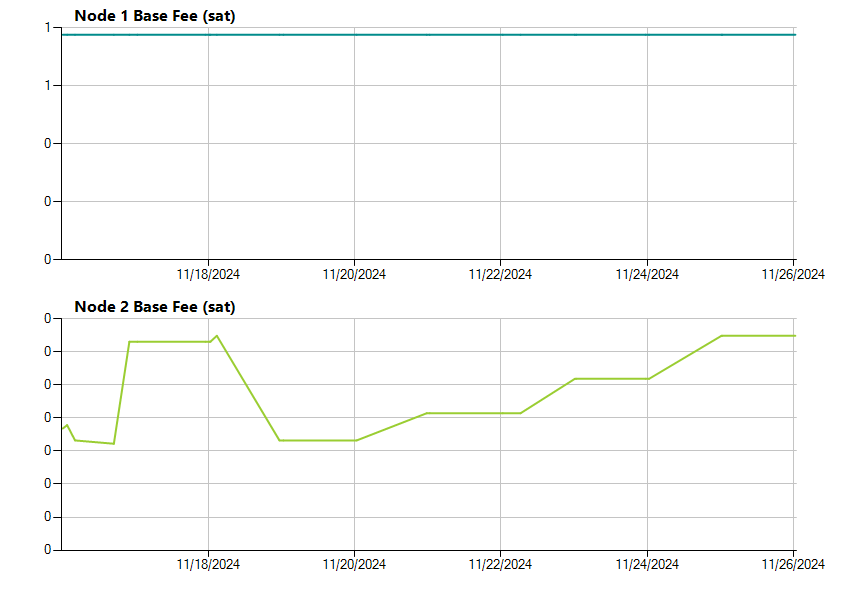Viewport: 860px width, 600px height.
Task: Click Node 2 line peak just after 11/18/2024
Action: click(216, 336)
